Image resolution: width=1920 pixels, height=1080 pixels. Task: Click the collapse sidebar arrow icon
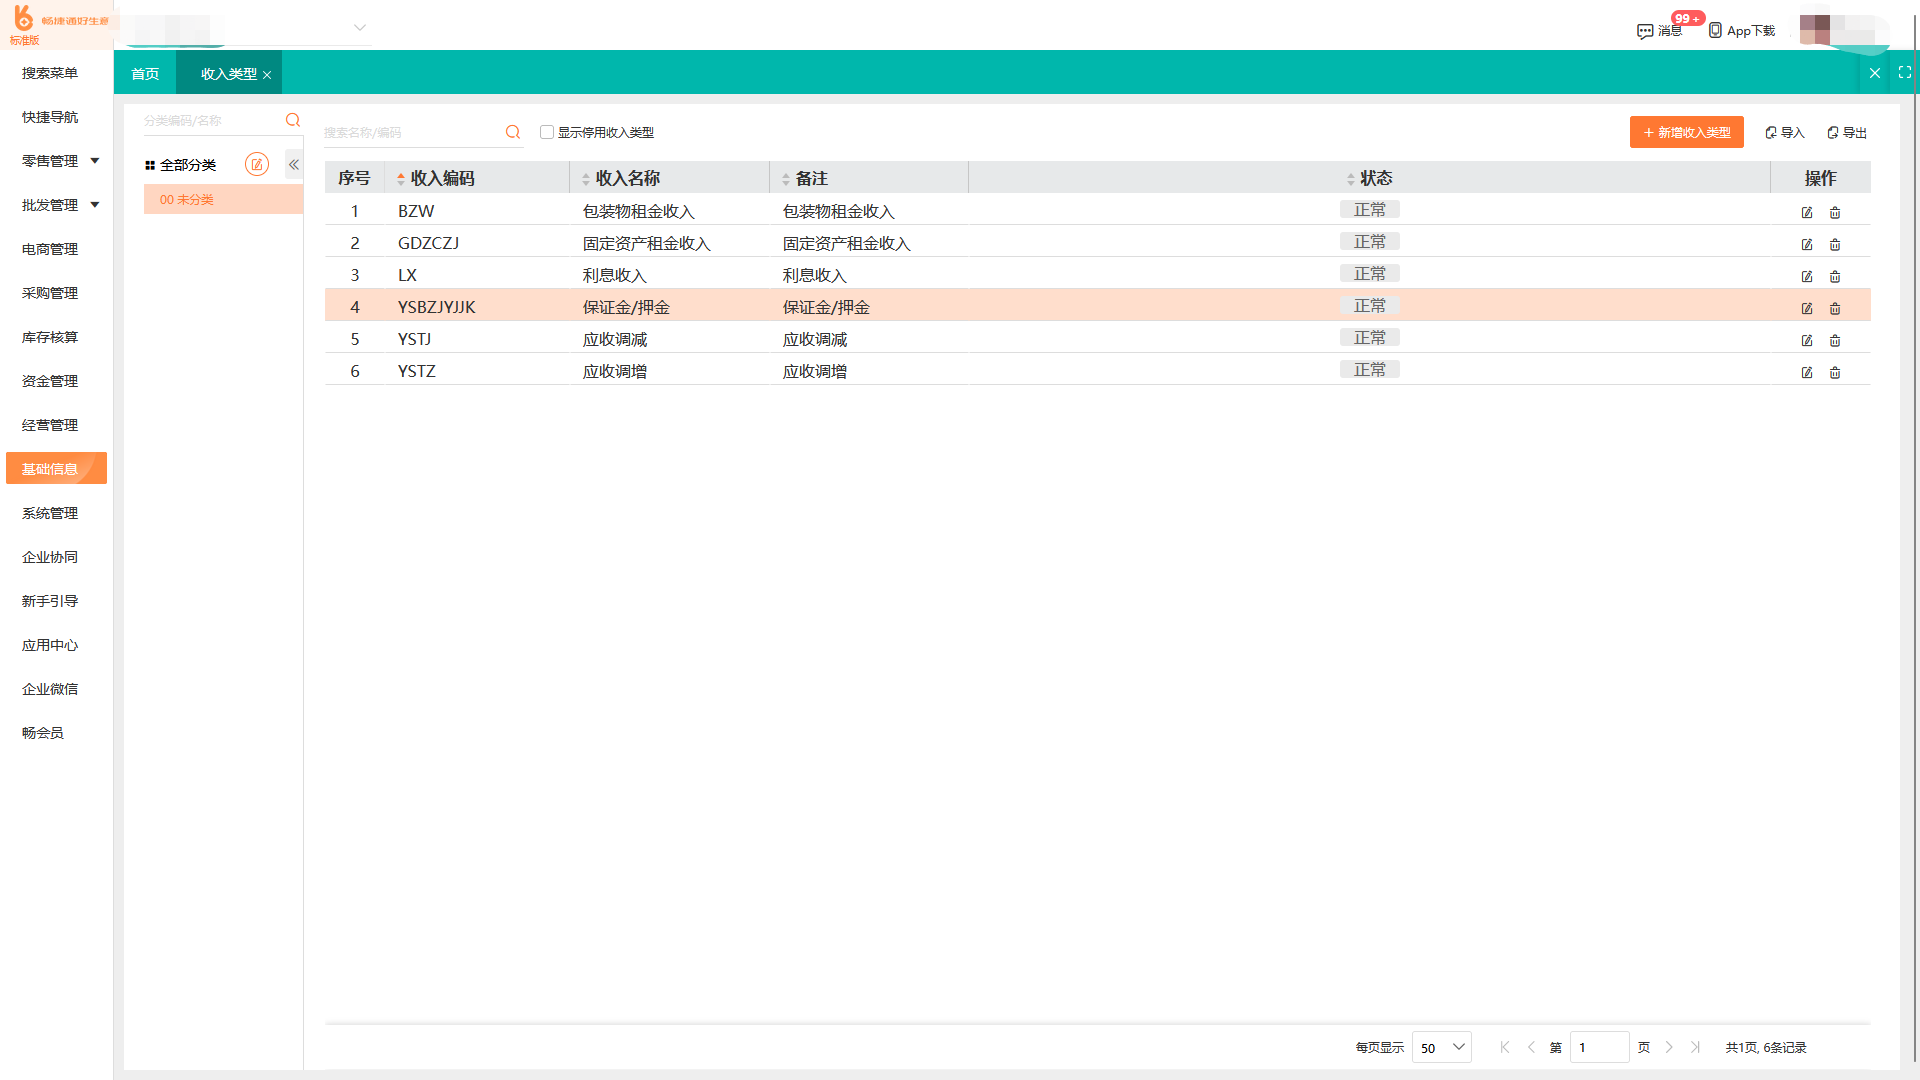tap(294, 164)
